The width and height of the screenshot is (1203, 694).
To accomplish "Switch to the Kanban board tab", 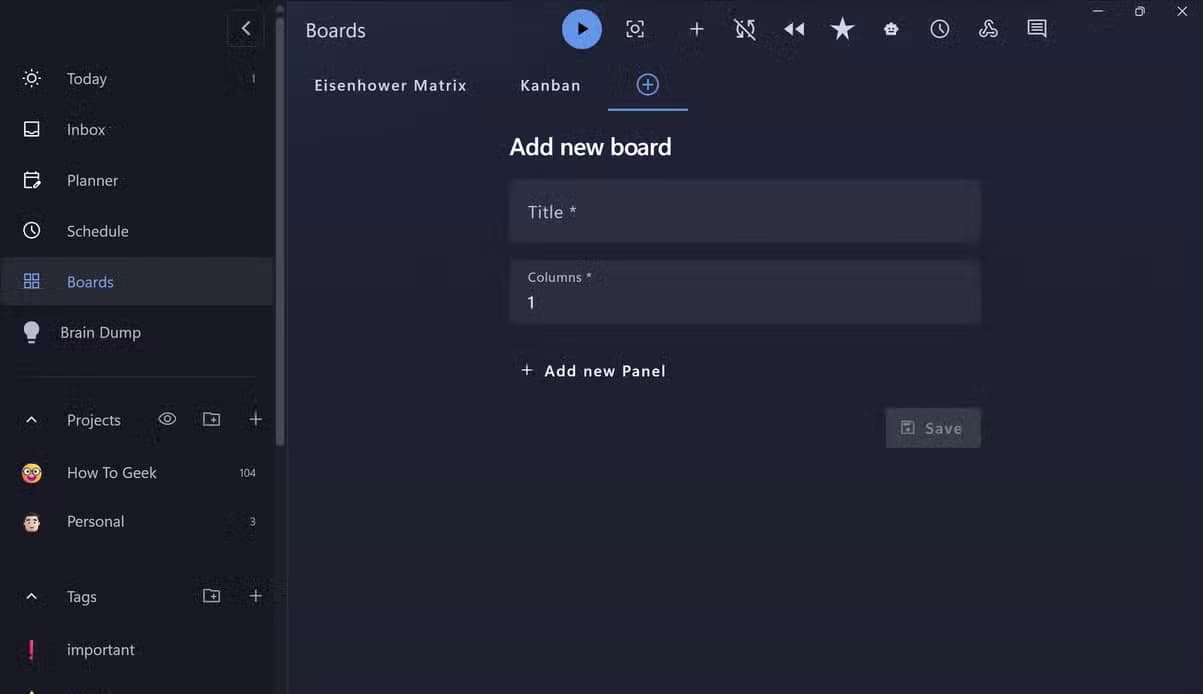I will [550, 85].
